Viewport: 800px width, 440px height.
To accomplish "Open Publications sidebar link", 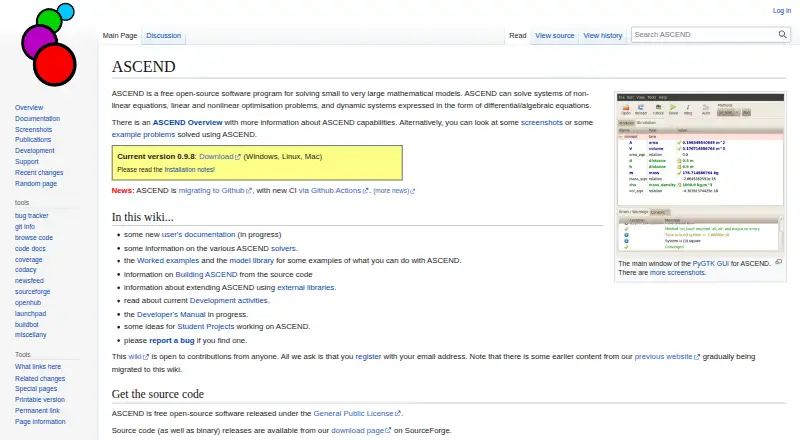I will pos(33,139).
